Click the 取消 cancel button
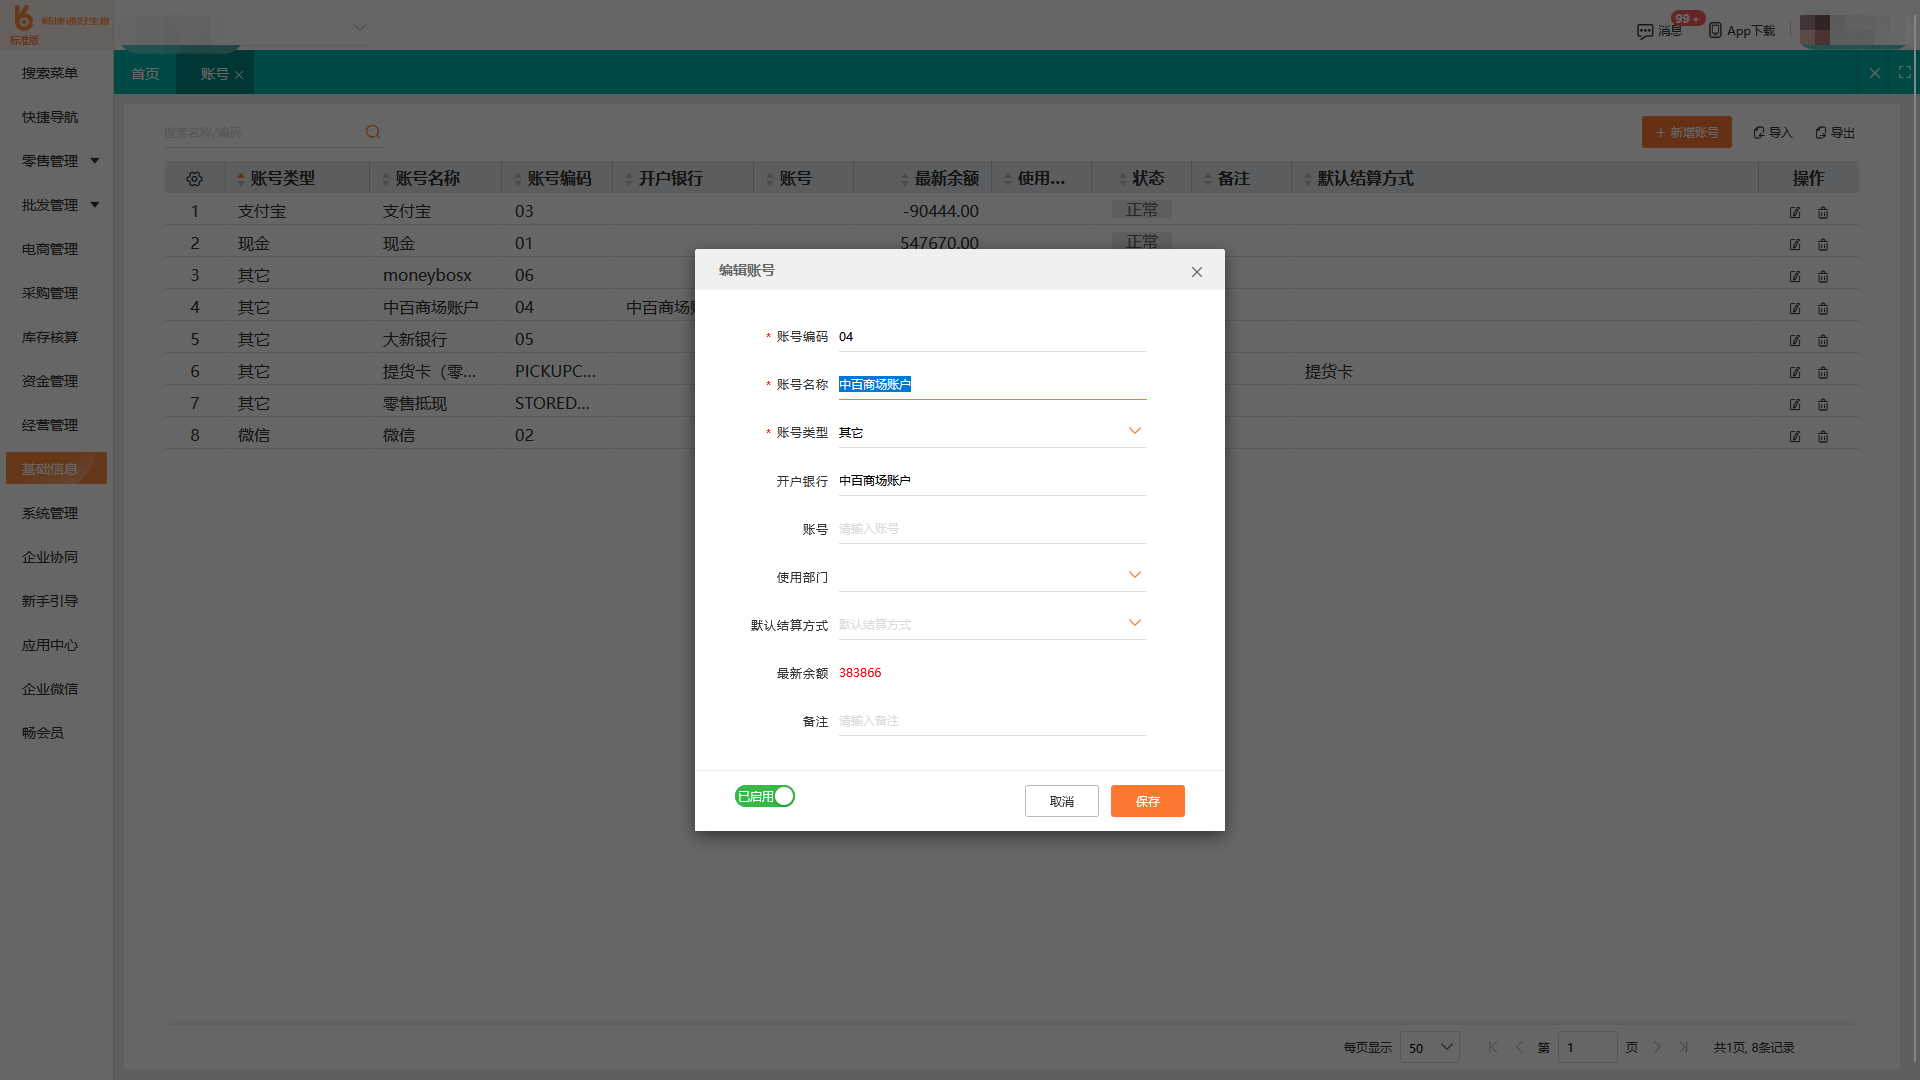Screen dimensions: 1920x1080 click(1062, 800)
